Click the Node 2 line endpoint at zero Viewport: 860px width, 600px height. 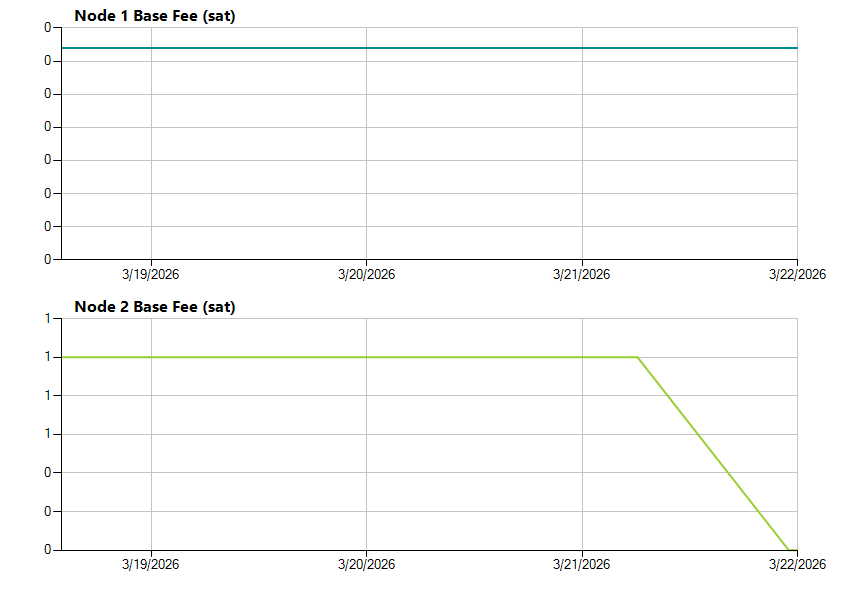(x=789, y=549)
